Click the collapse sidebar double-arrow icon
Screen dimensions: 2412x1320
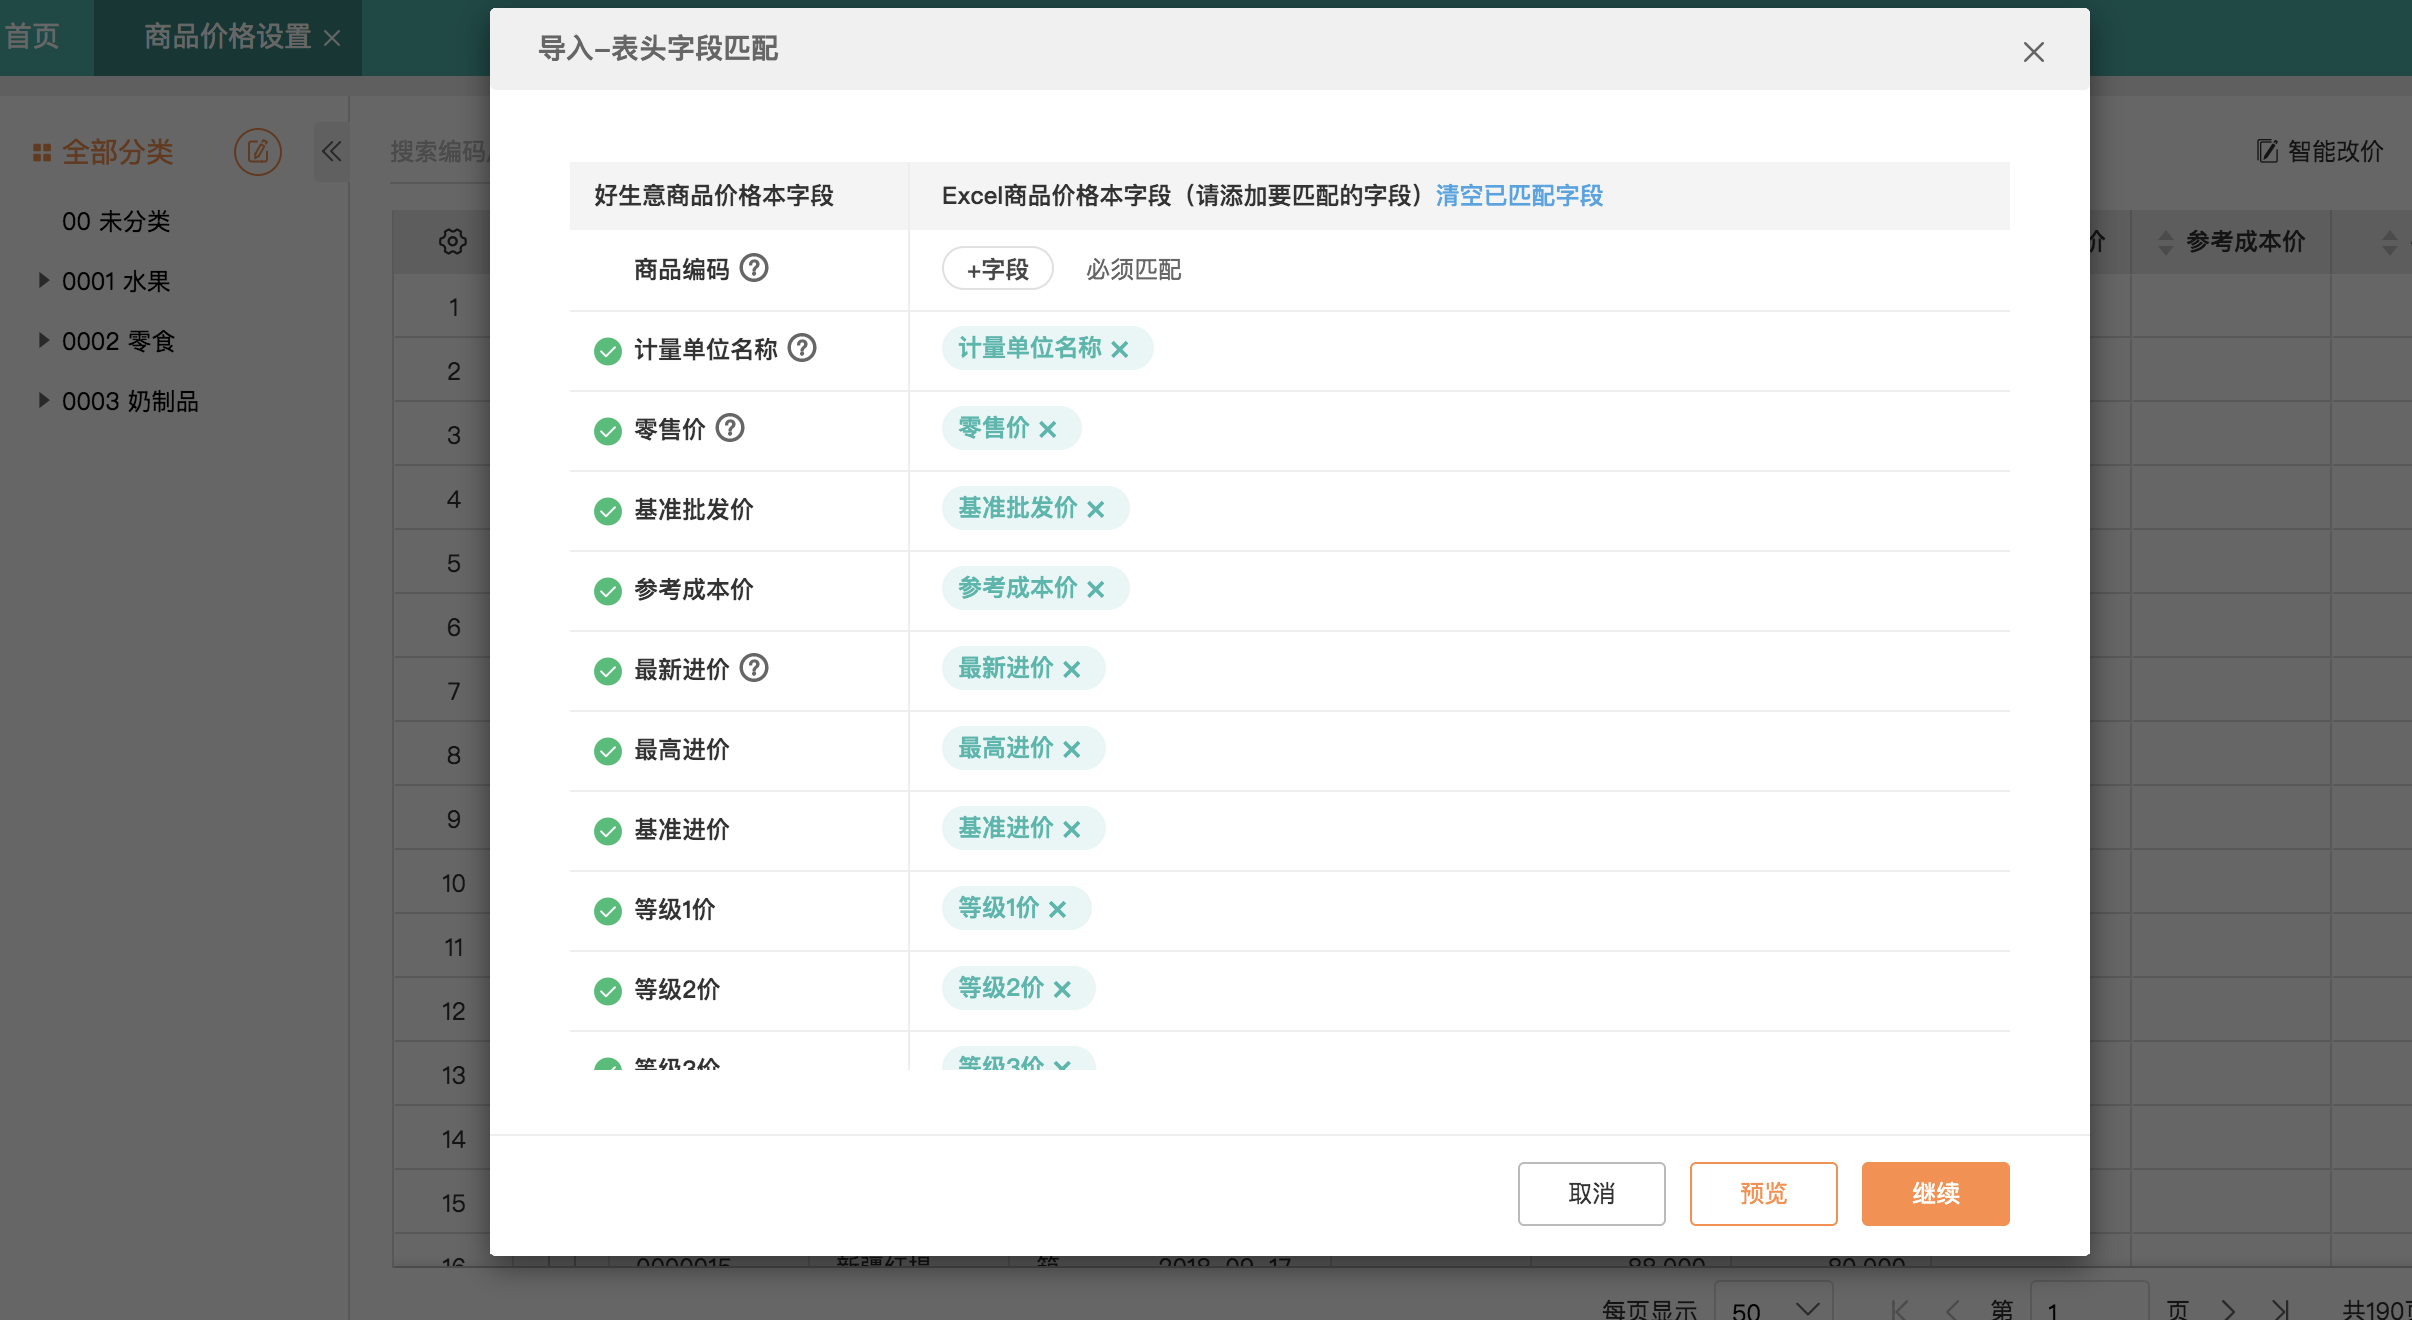tap(332, 151)
